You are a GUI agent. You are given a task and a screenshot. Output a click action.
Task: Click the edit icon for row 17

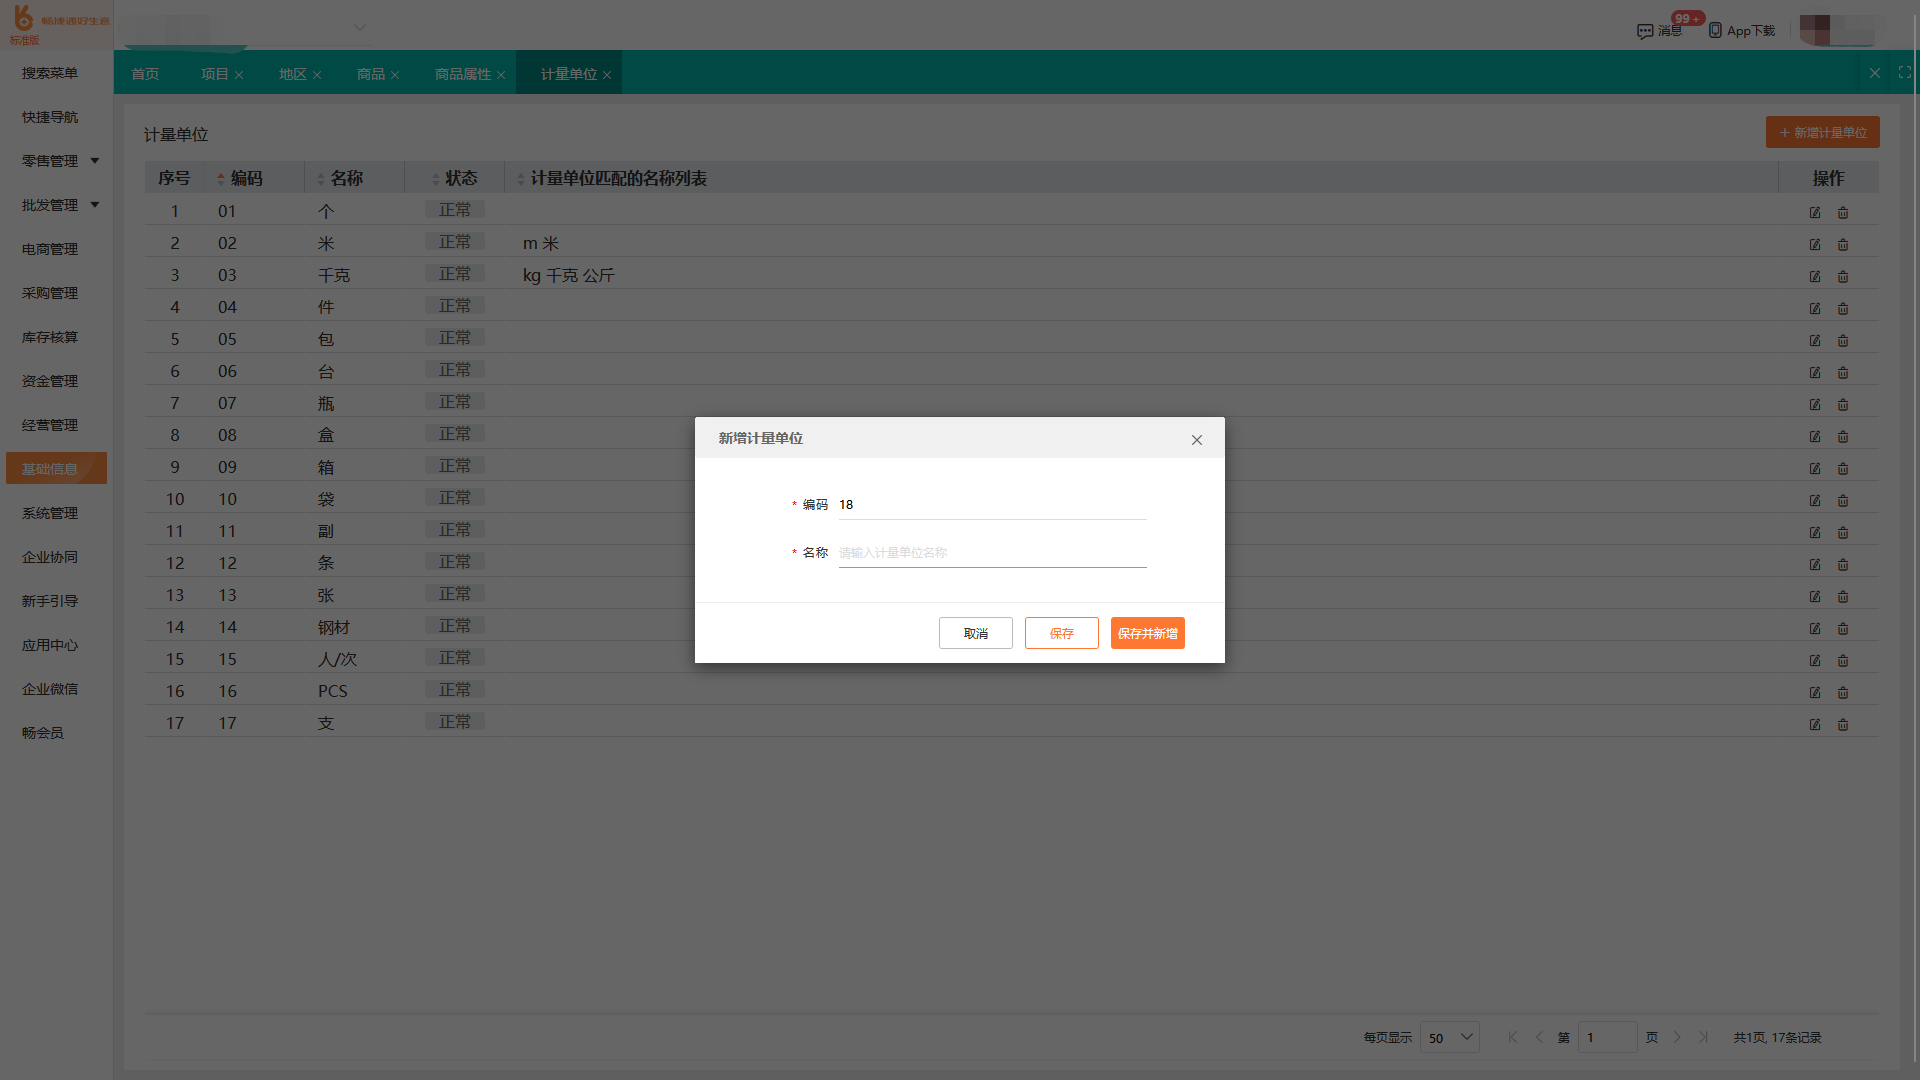pos(1815,723)
